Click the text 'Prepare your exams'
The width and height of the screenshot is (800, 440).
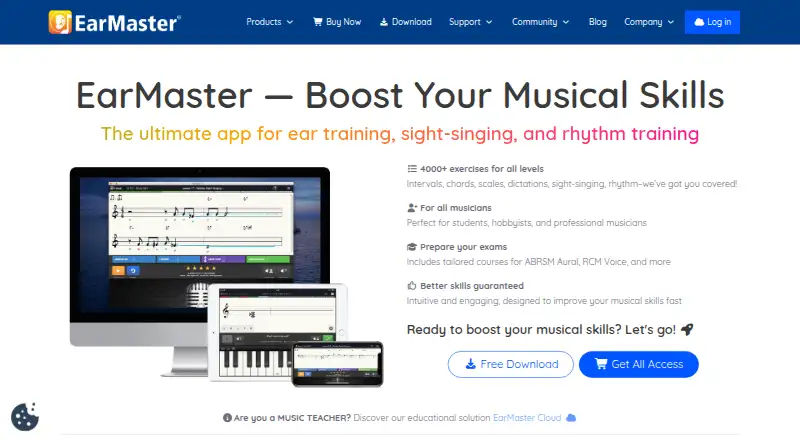coord(463,247)
